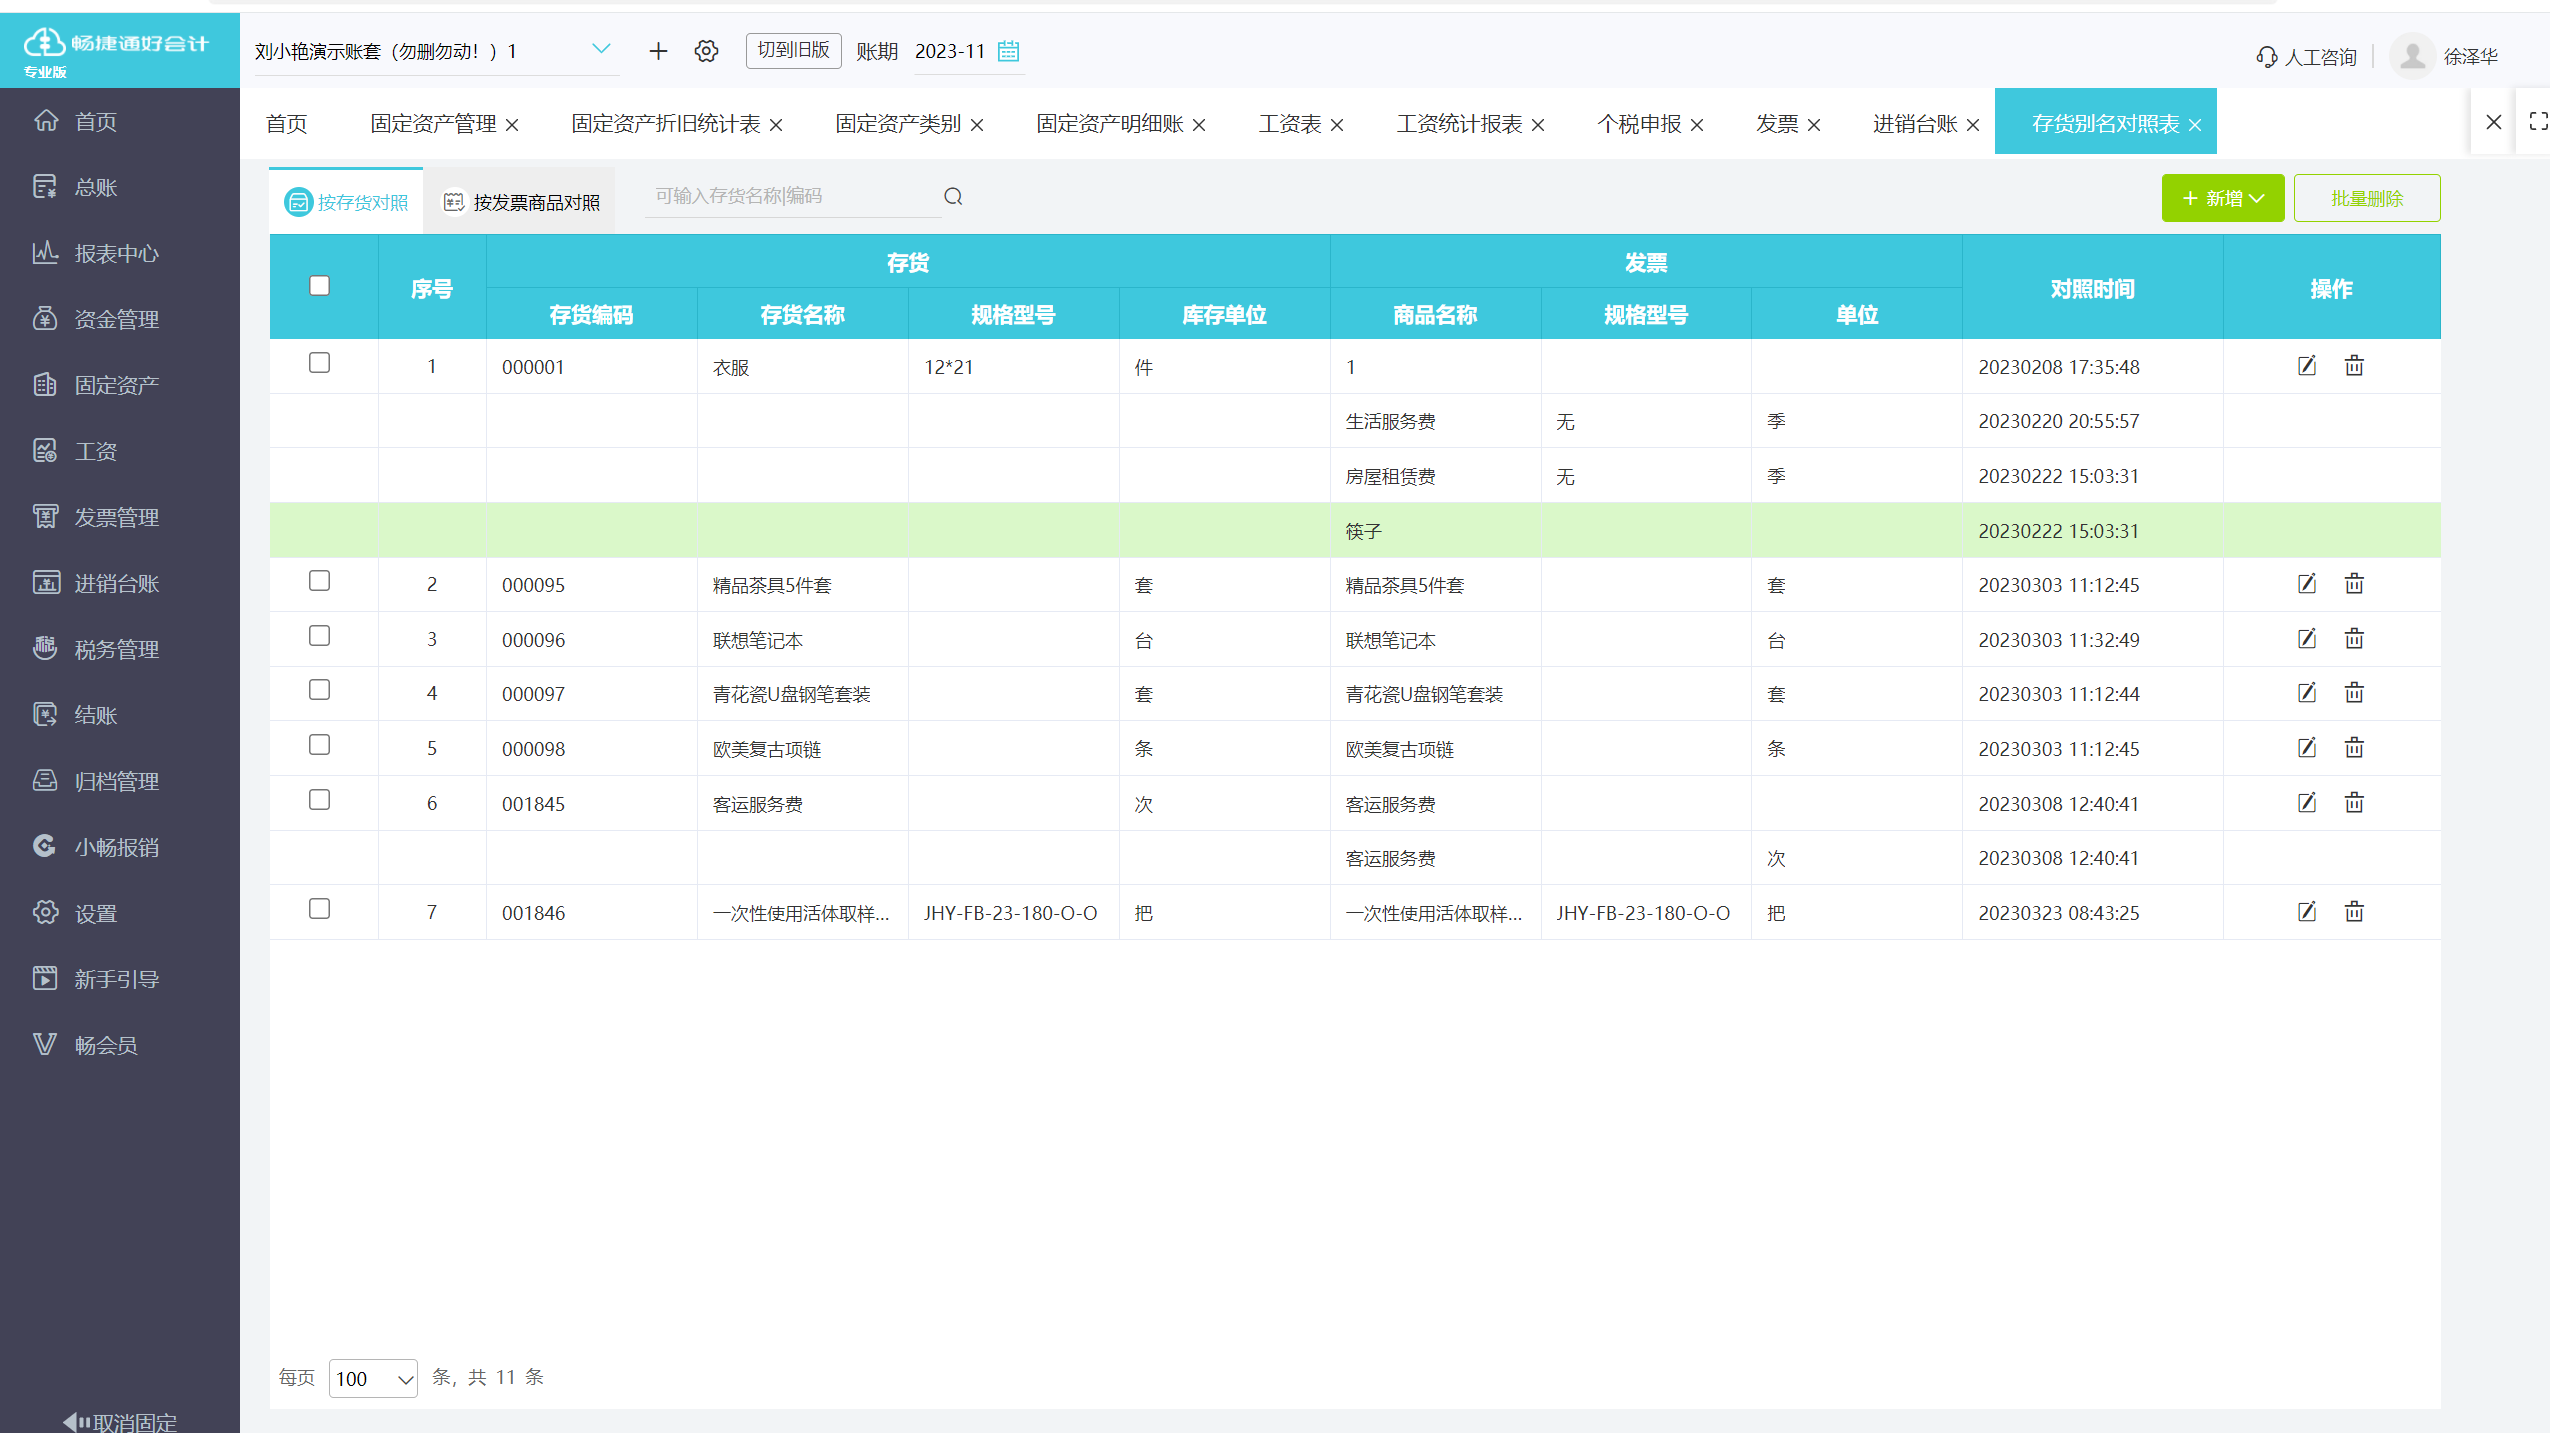
Task: Click edit icon for row 7 一次性使用活体取样
Action: tap(2307, 913)
